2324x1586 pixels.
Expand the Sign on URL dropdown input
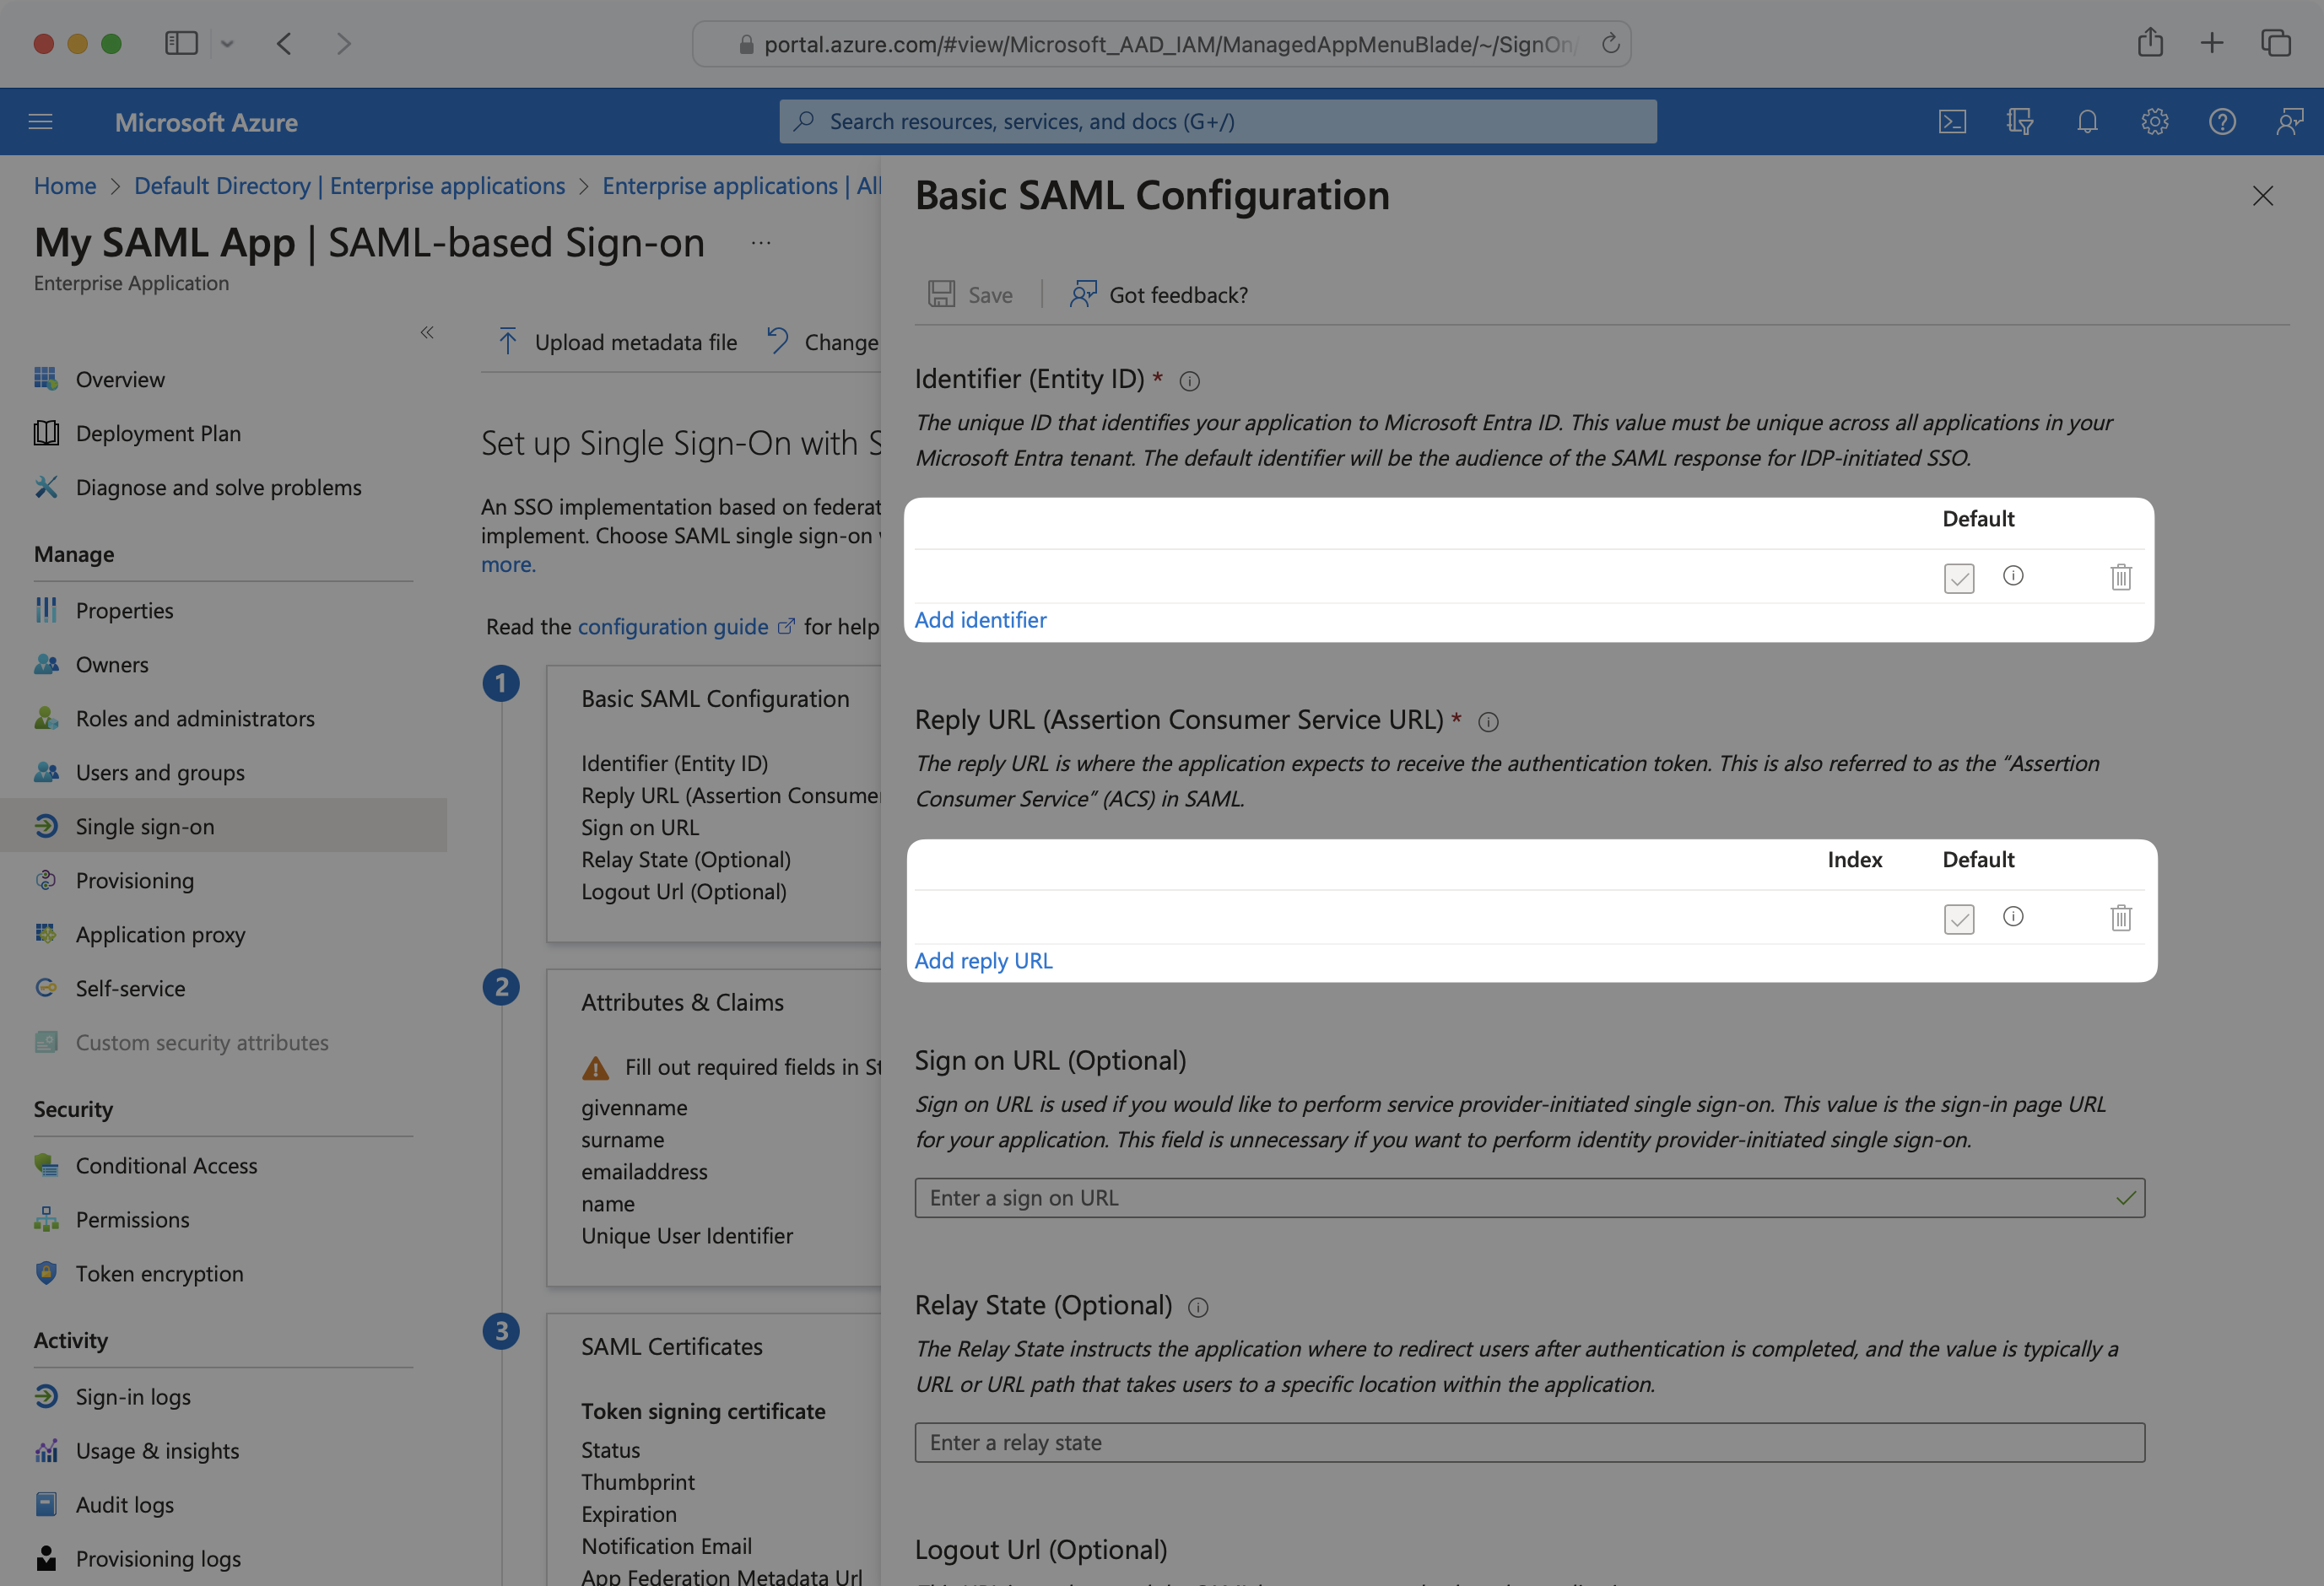point(2121,1197)
